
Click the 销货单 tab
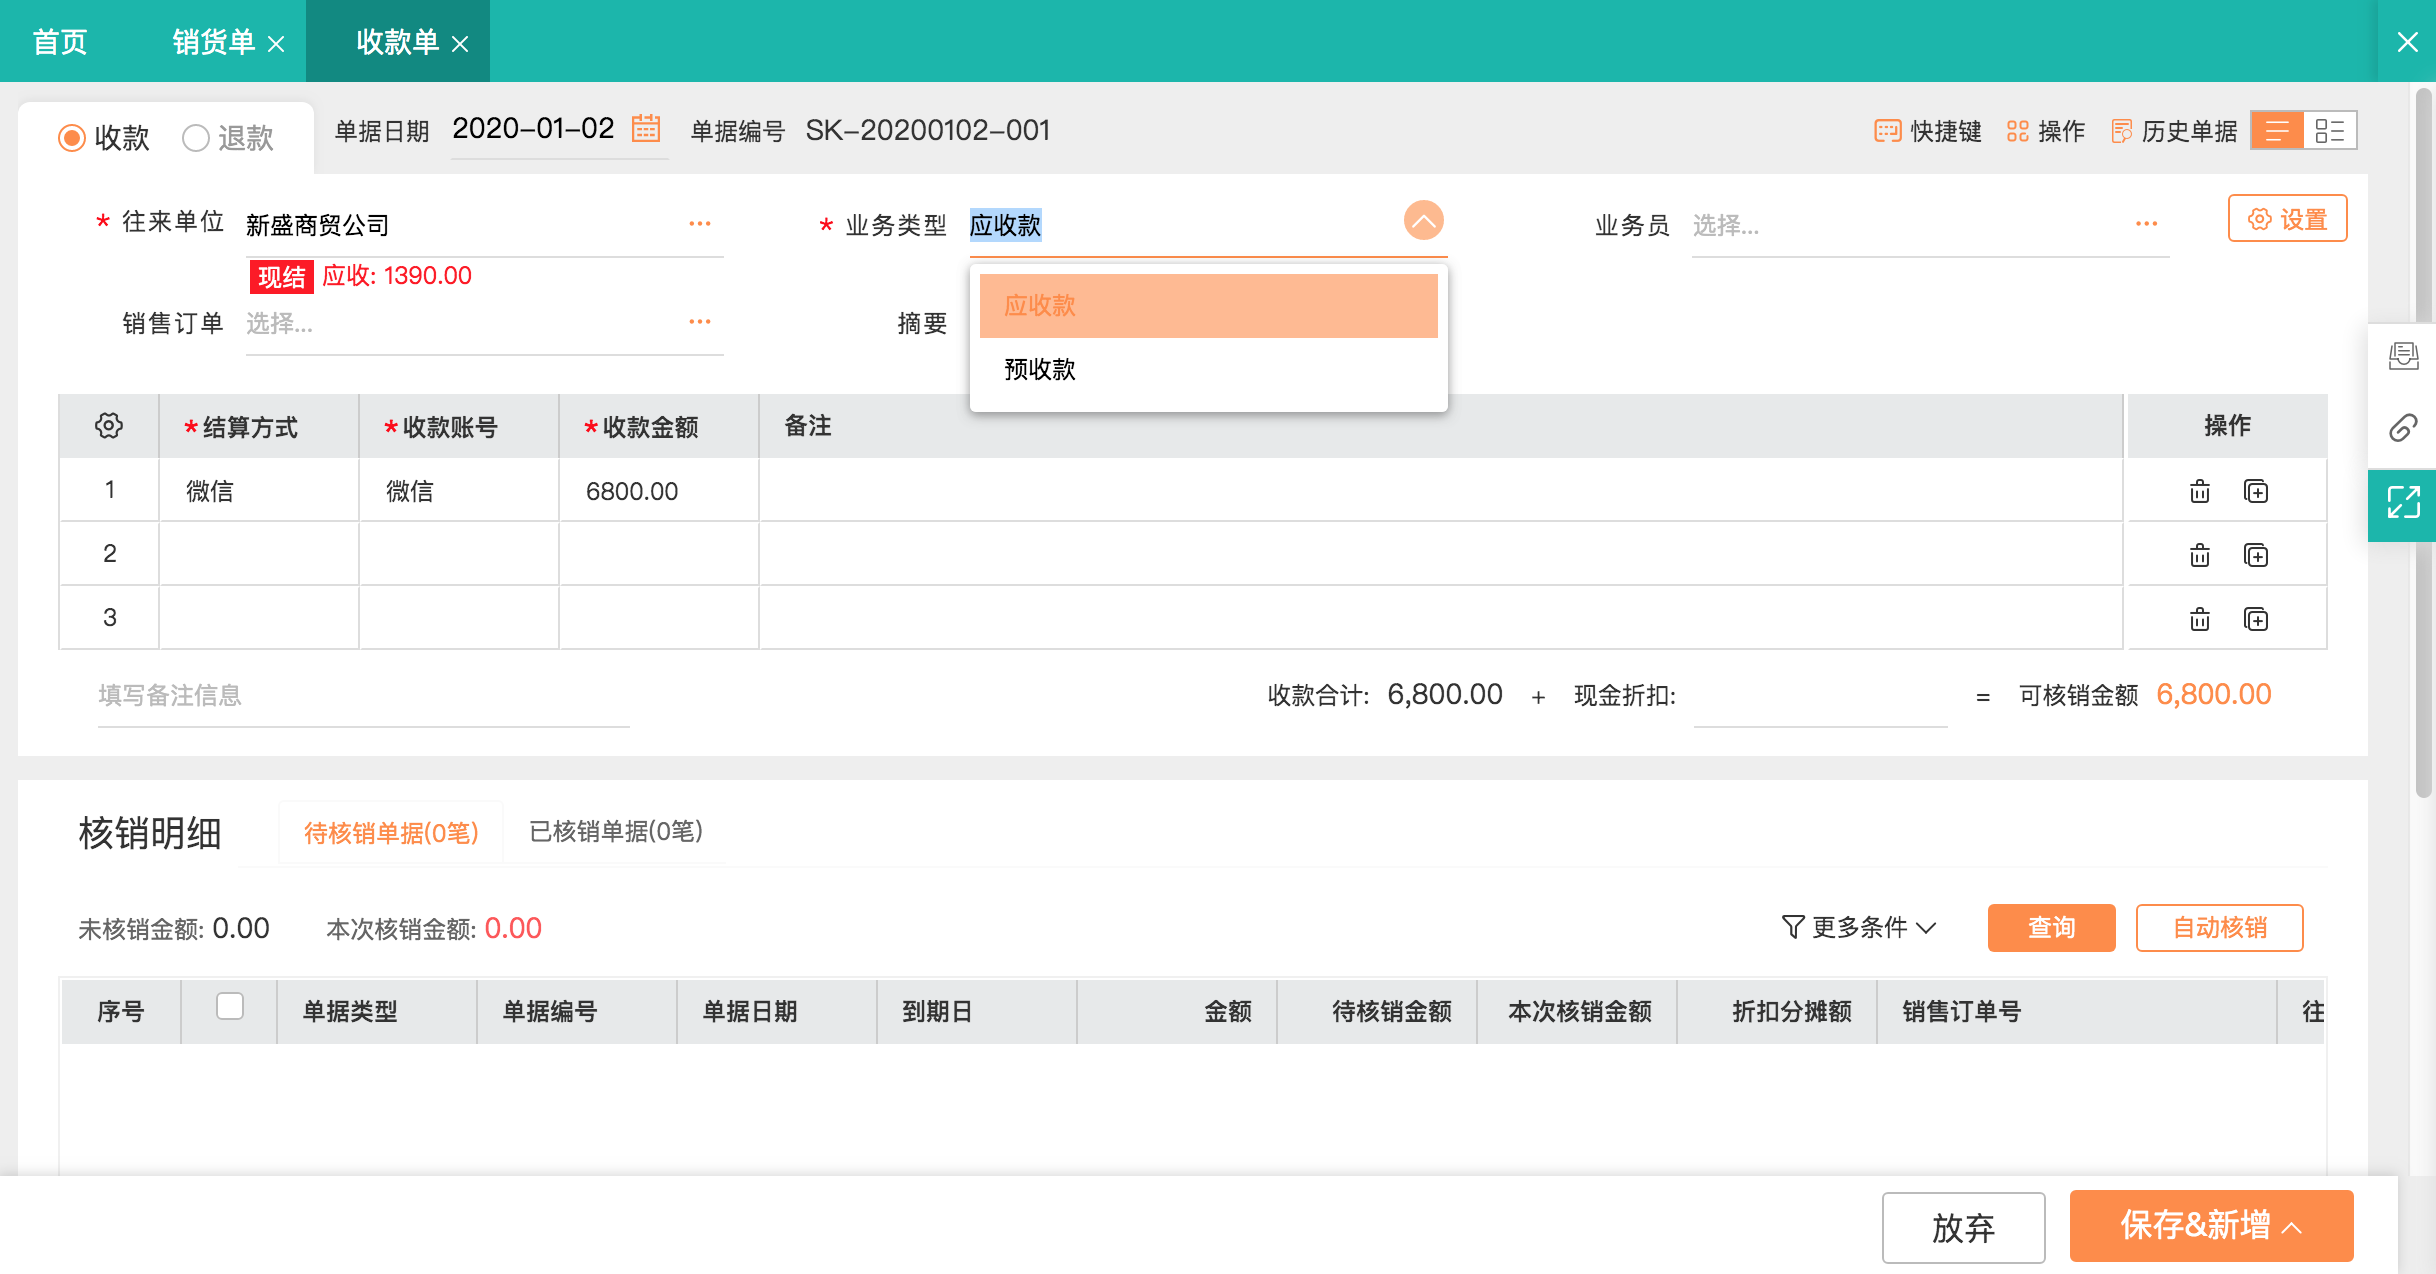211,43
